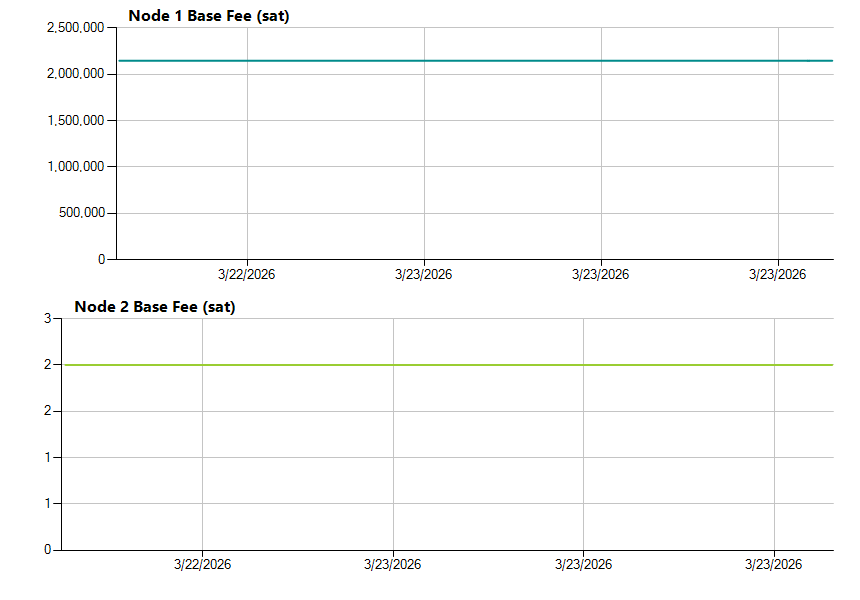
Task: Click the 500,000 y-axis label
Action: pyautogui.click(x=81, y=213)
